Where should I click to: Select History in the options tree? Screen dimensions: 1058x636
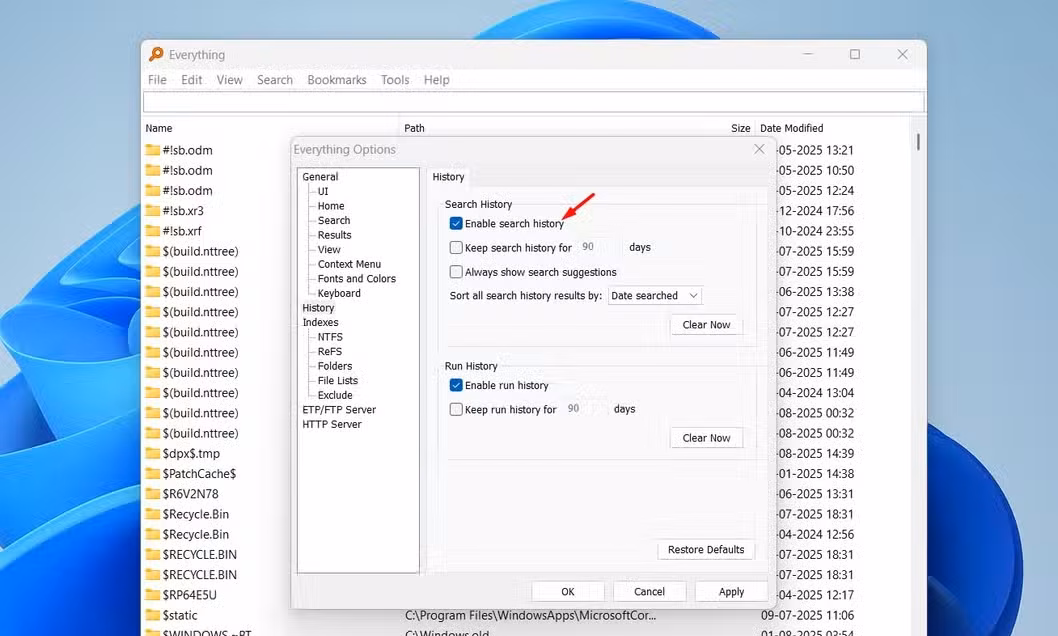pyautogui.click(x=318, y=308)
